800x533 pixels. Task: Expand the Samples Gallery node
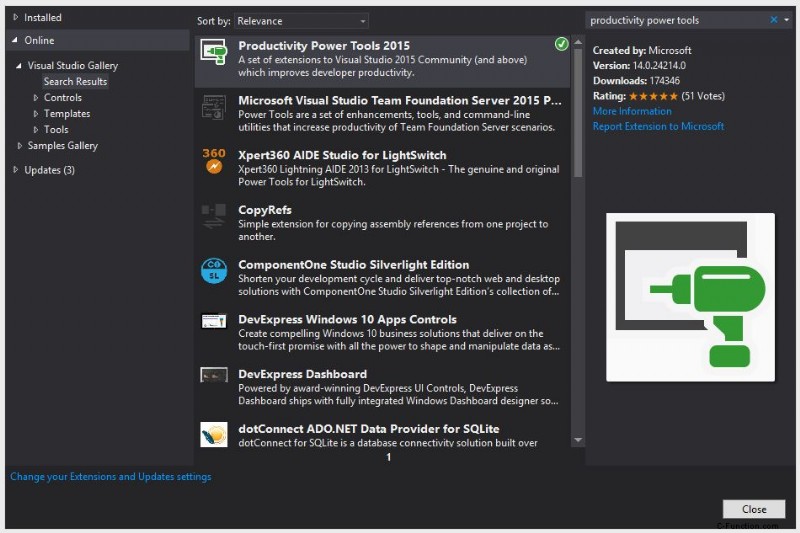19,146
